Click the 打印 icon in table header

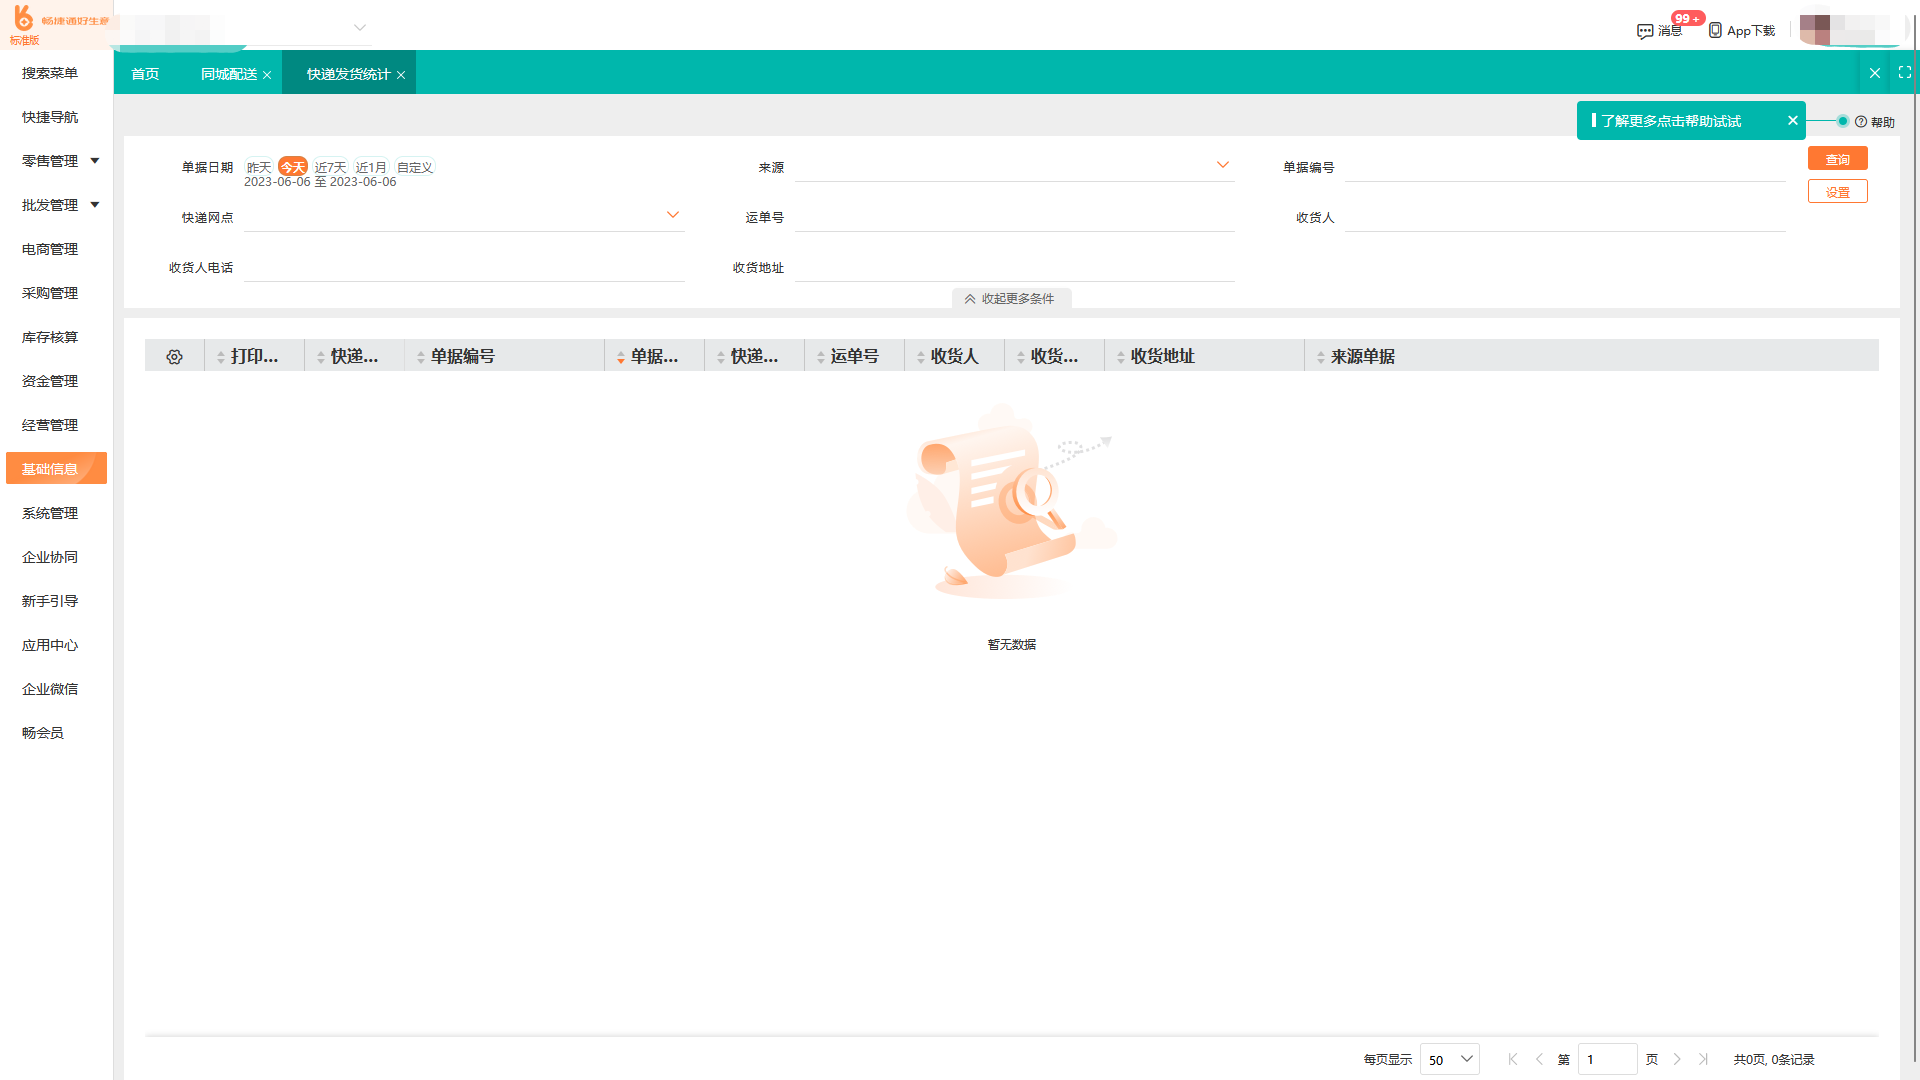click(x=251, y=356)
